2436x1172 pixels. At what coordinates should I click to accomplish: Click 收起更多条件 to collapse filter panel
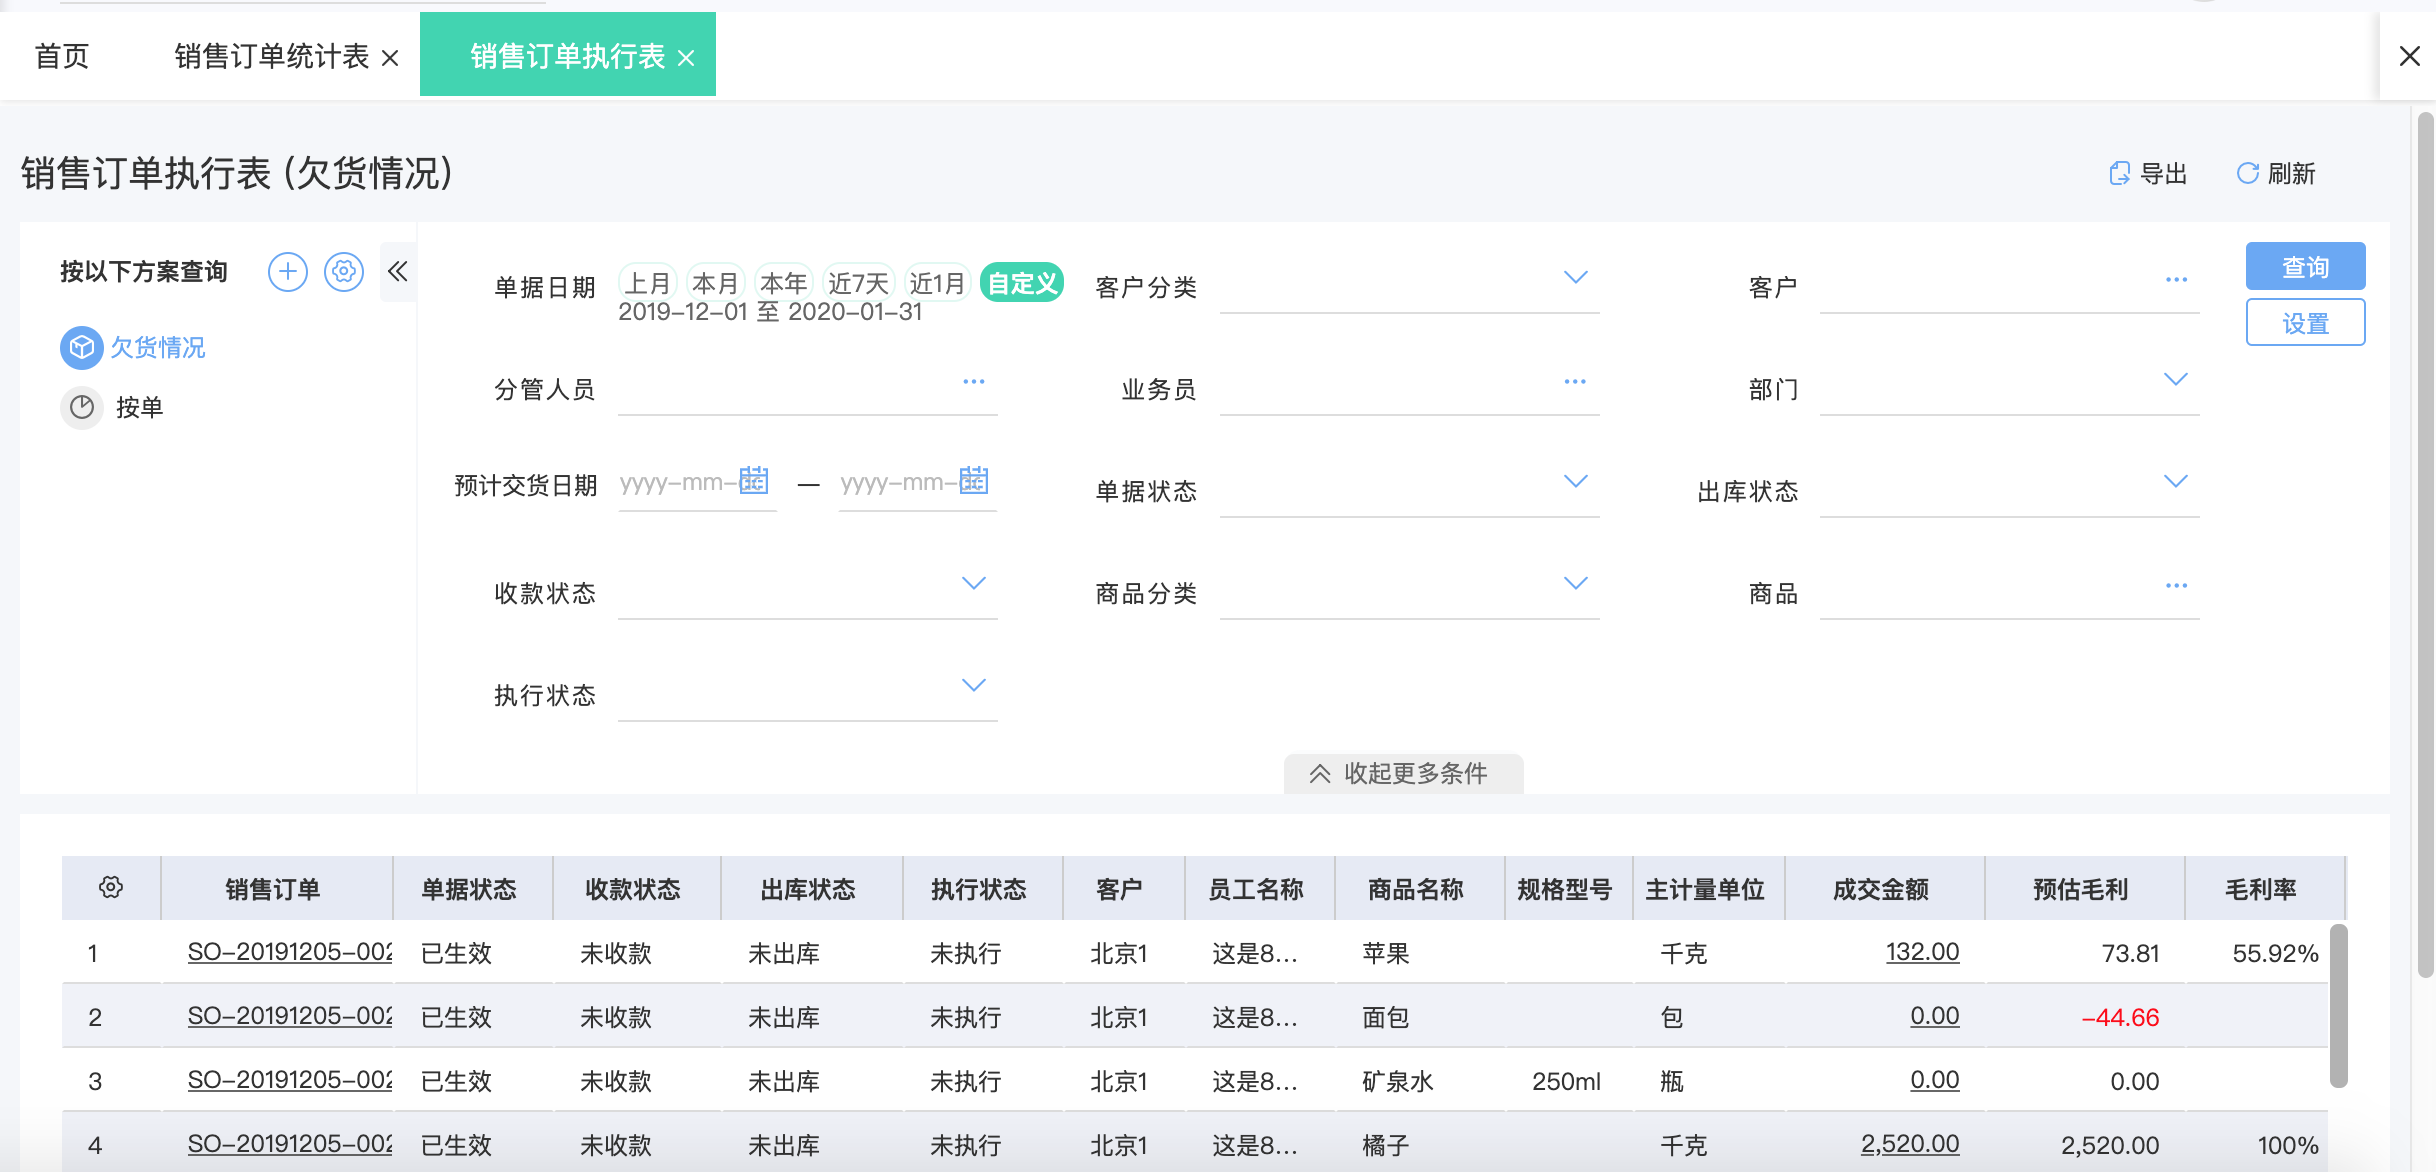coord(1400,774)
